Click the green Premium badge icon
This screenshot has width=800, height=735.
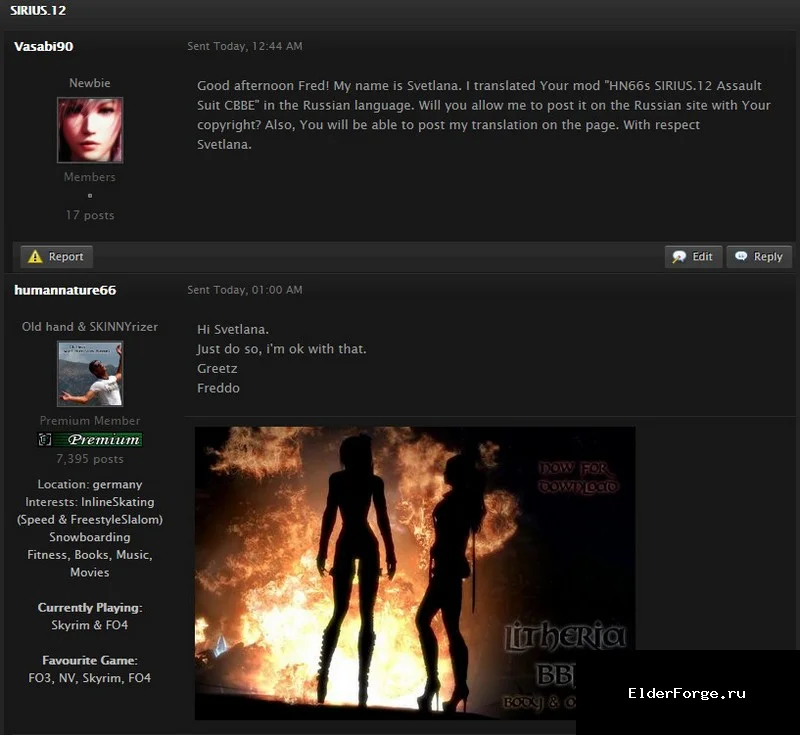(90, 440)
